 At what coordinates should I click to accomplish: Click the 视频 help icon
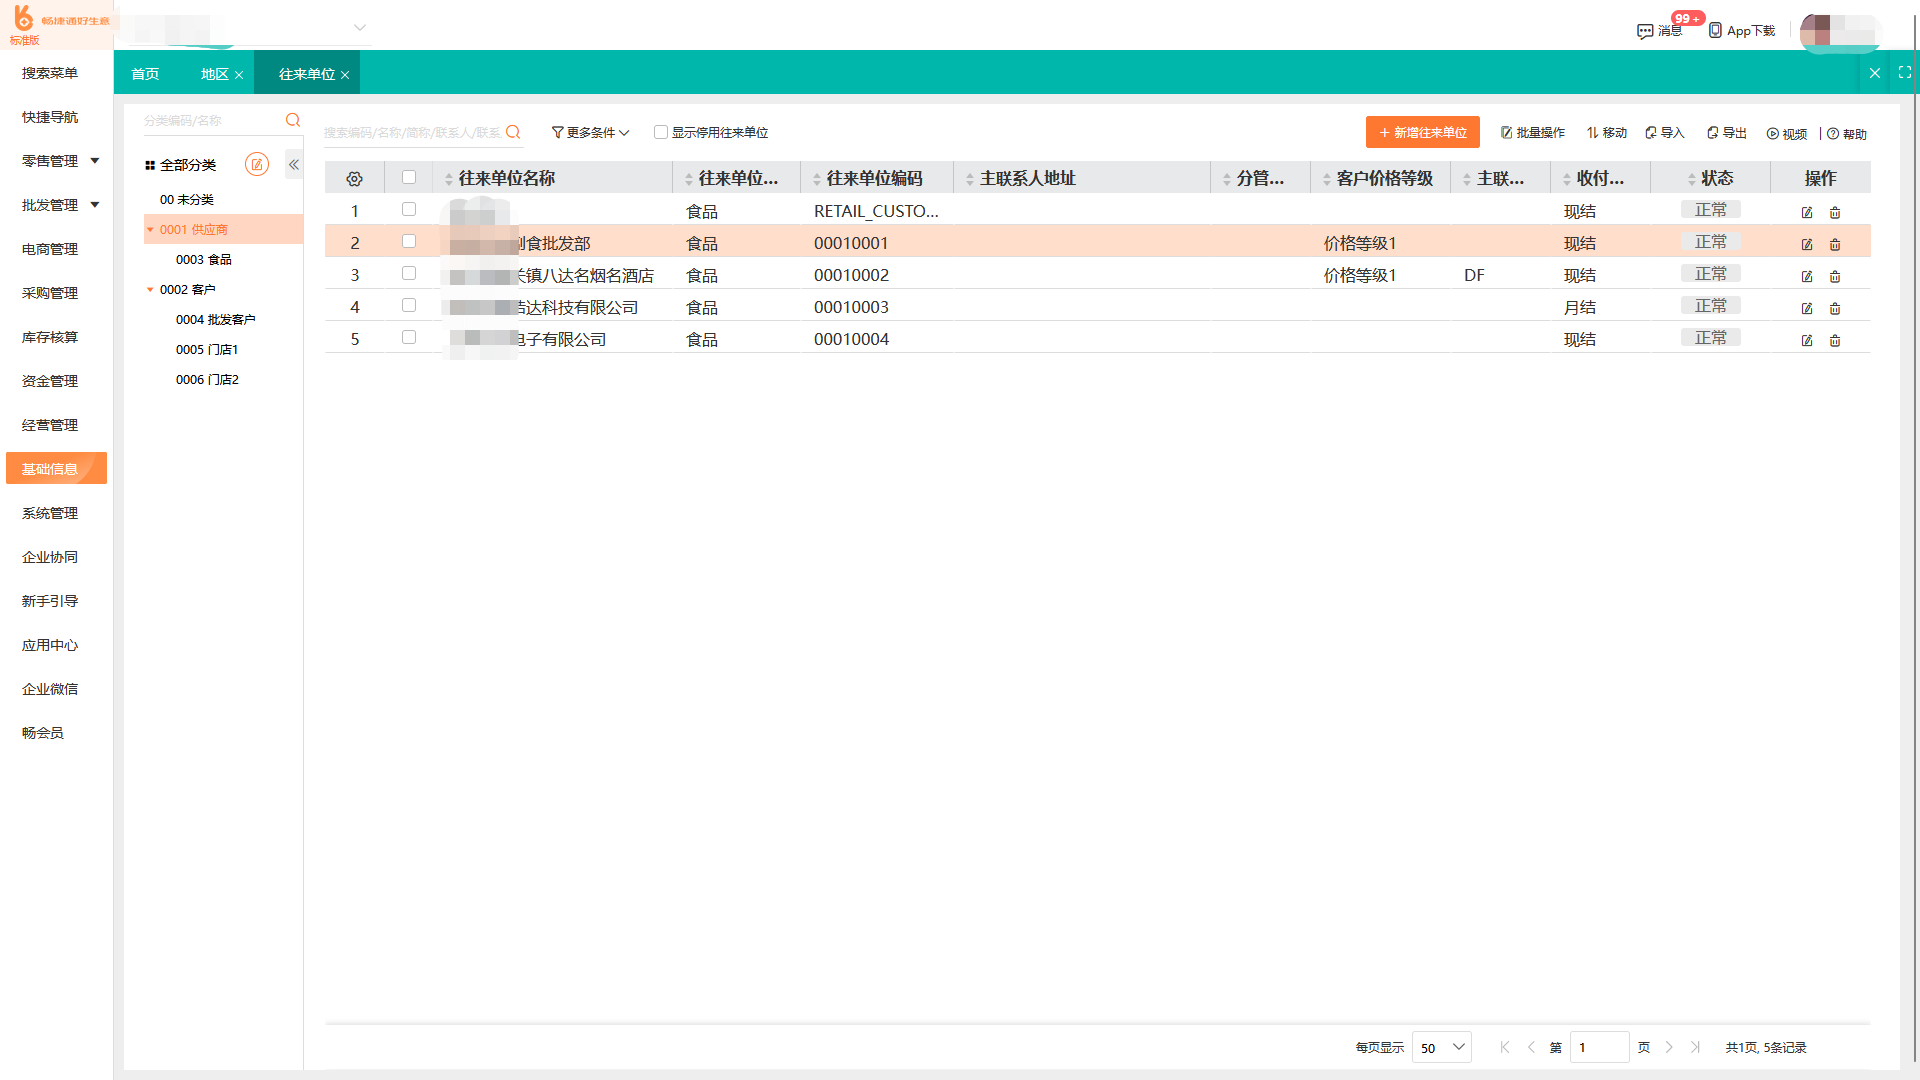1788,132
